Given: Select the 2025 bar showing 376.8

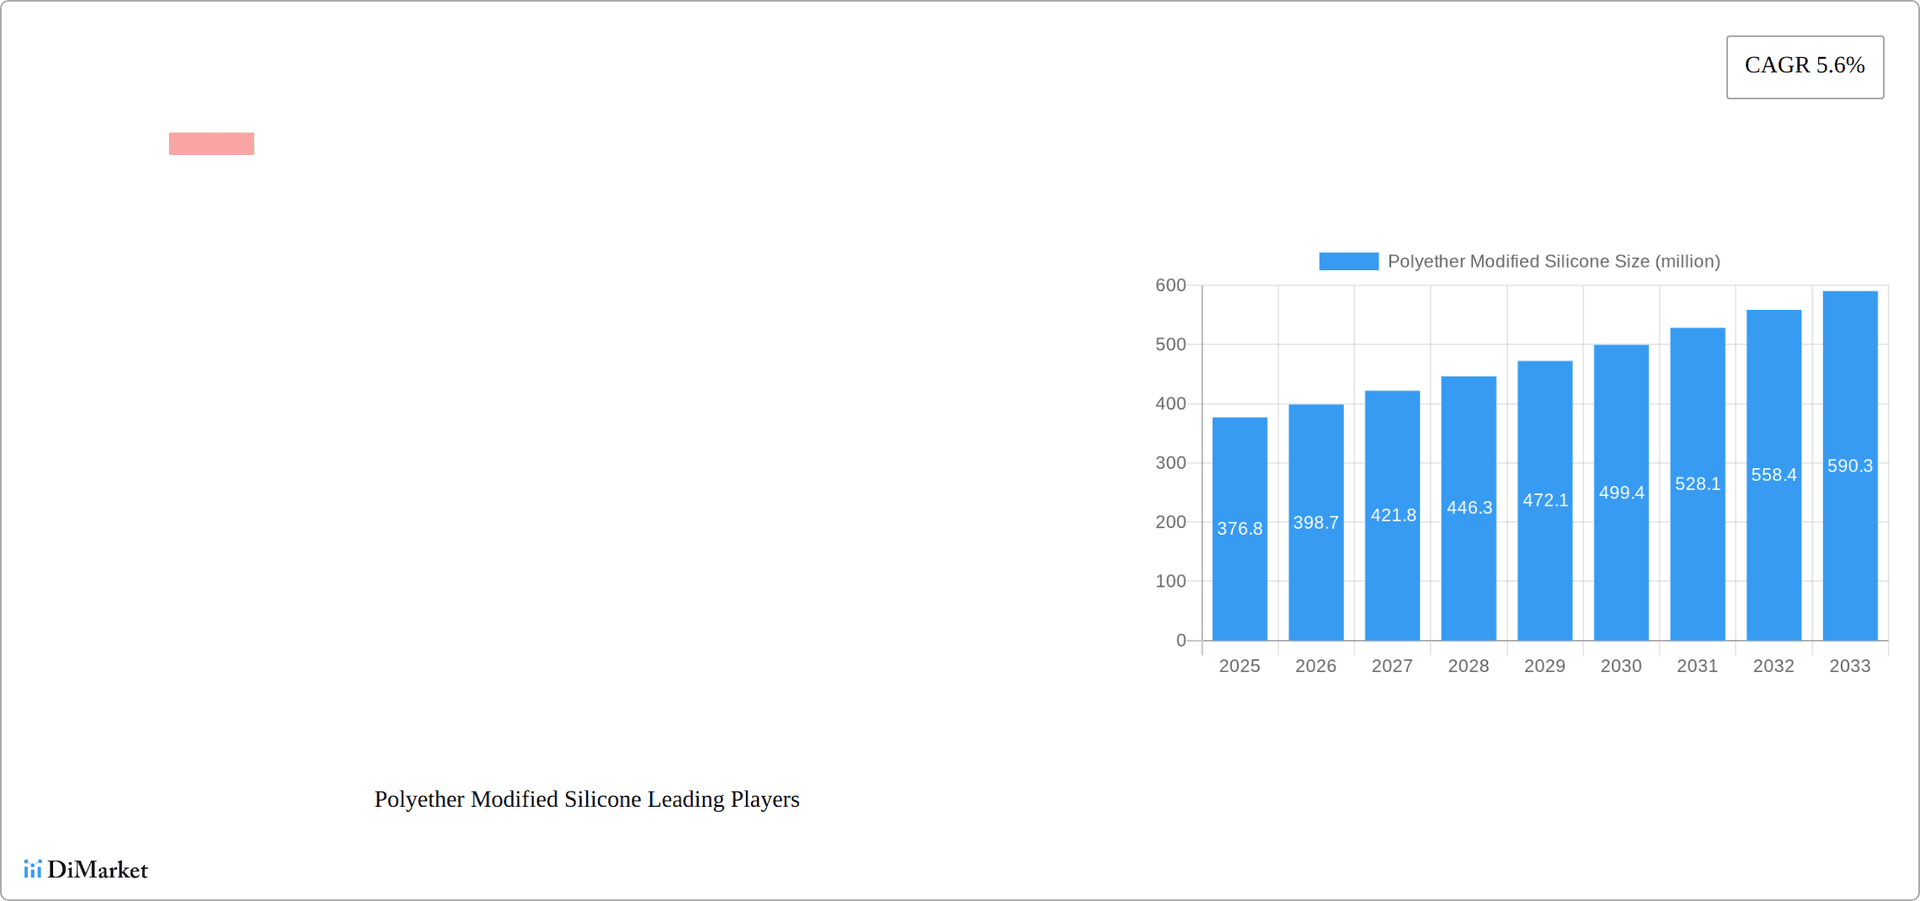Looking at the screenshot, I should point(1240,528).
